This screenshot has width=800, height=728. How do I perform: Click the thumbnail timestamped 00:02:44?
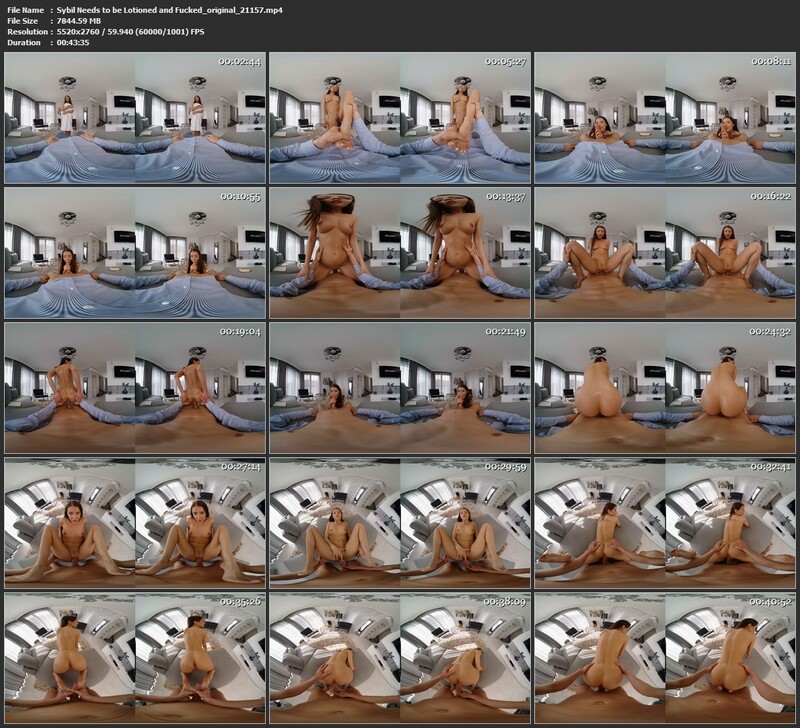tap(134, 118)
